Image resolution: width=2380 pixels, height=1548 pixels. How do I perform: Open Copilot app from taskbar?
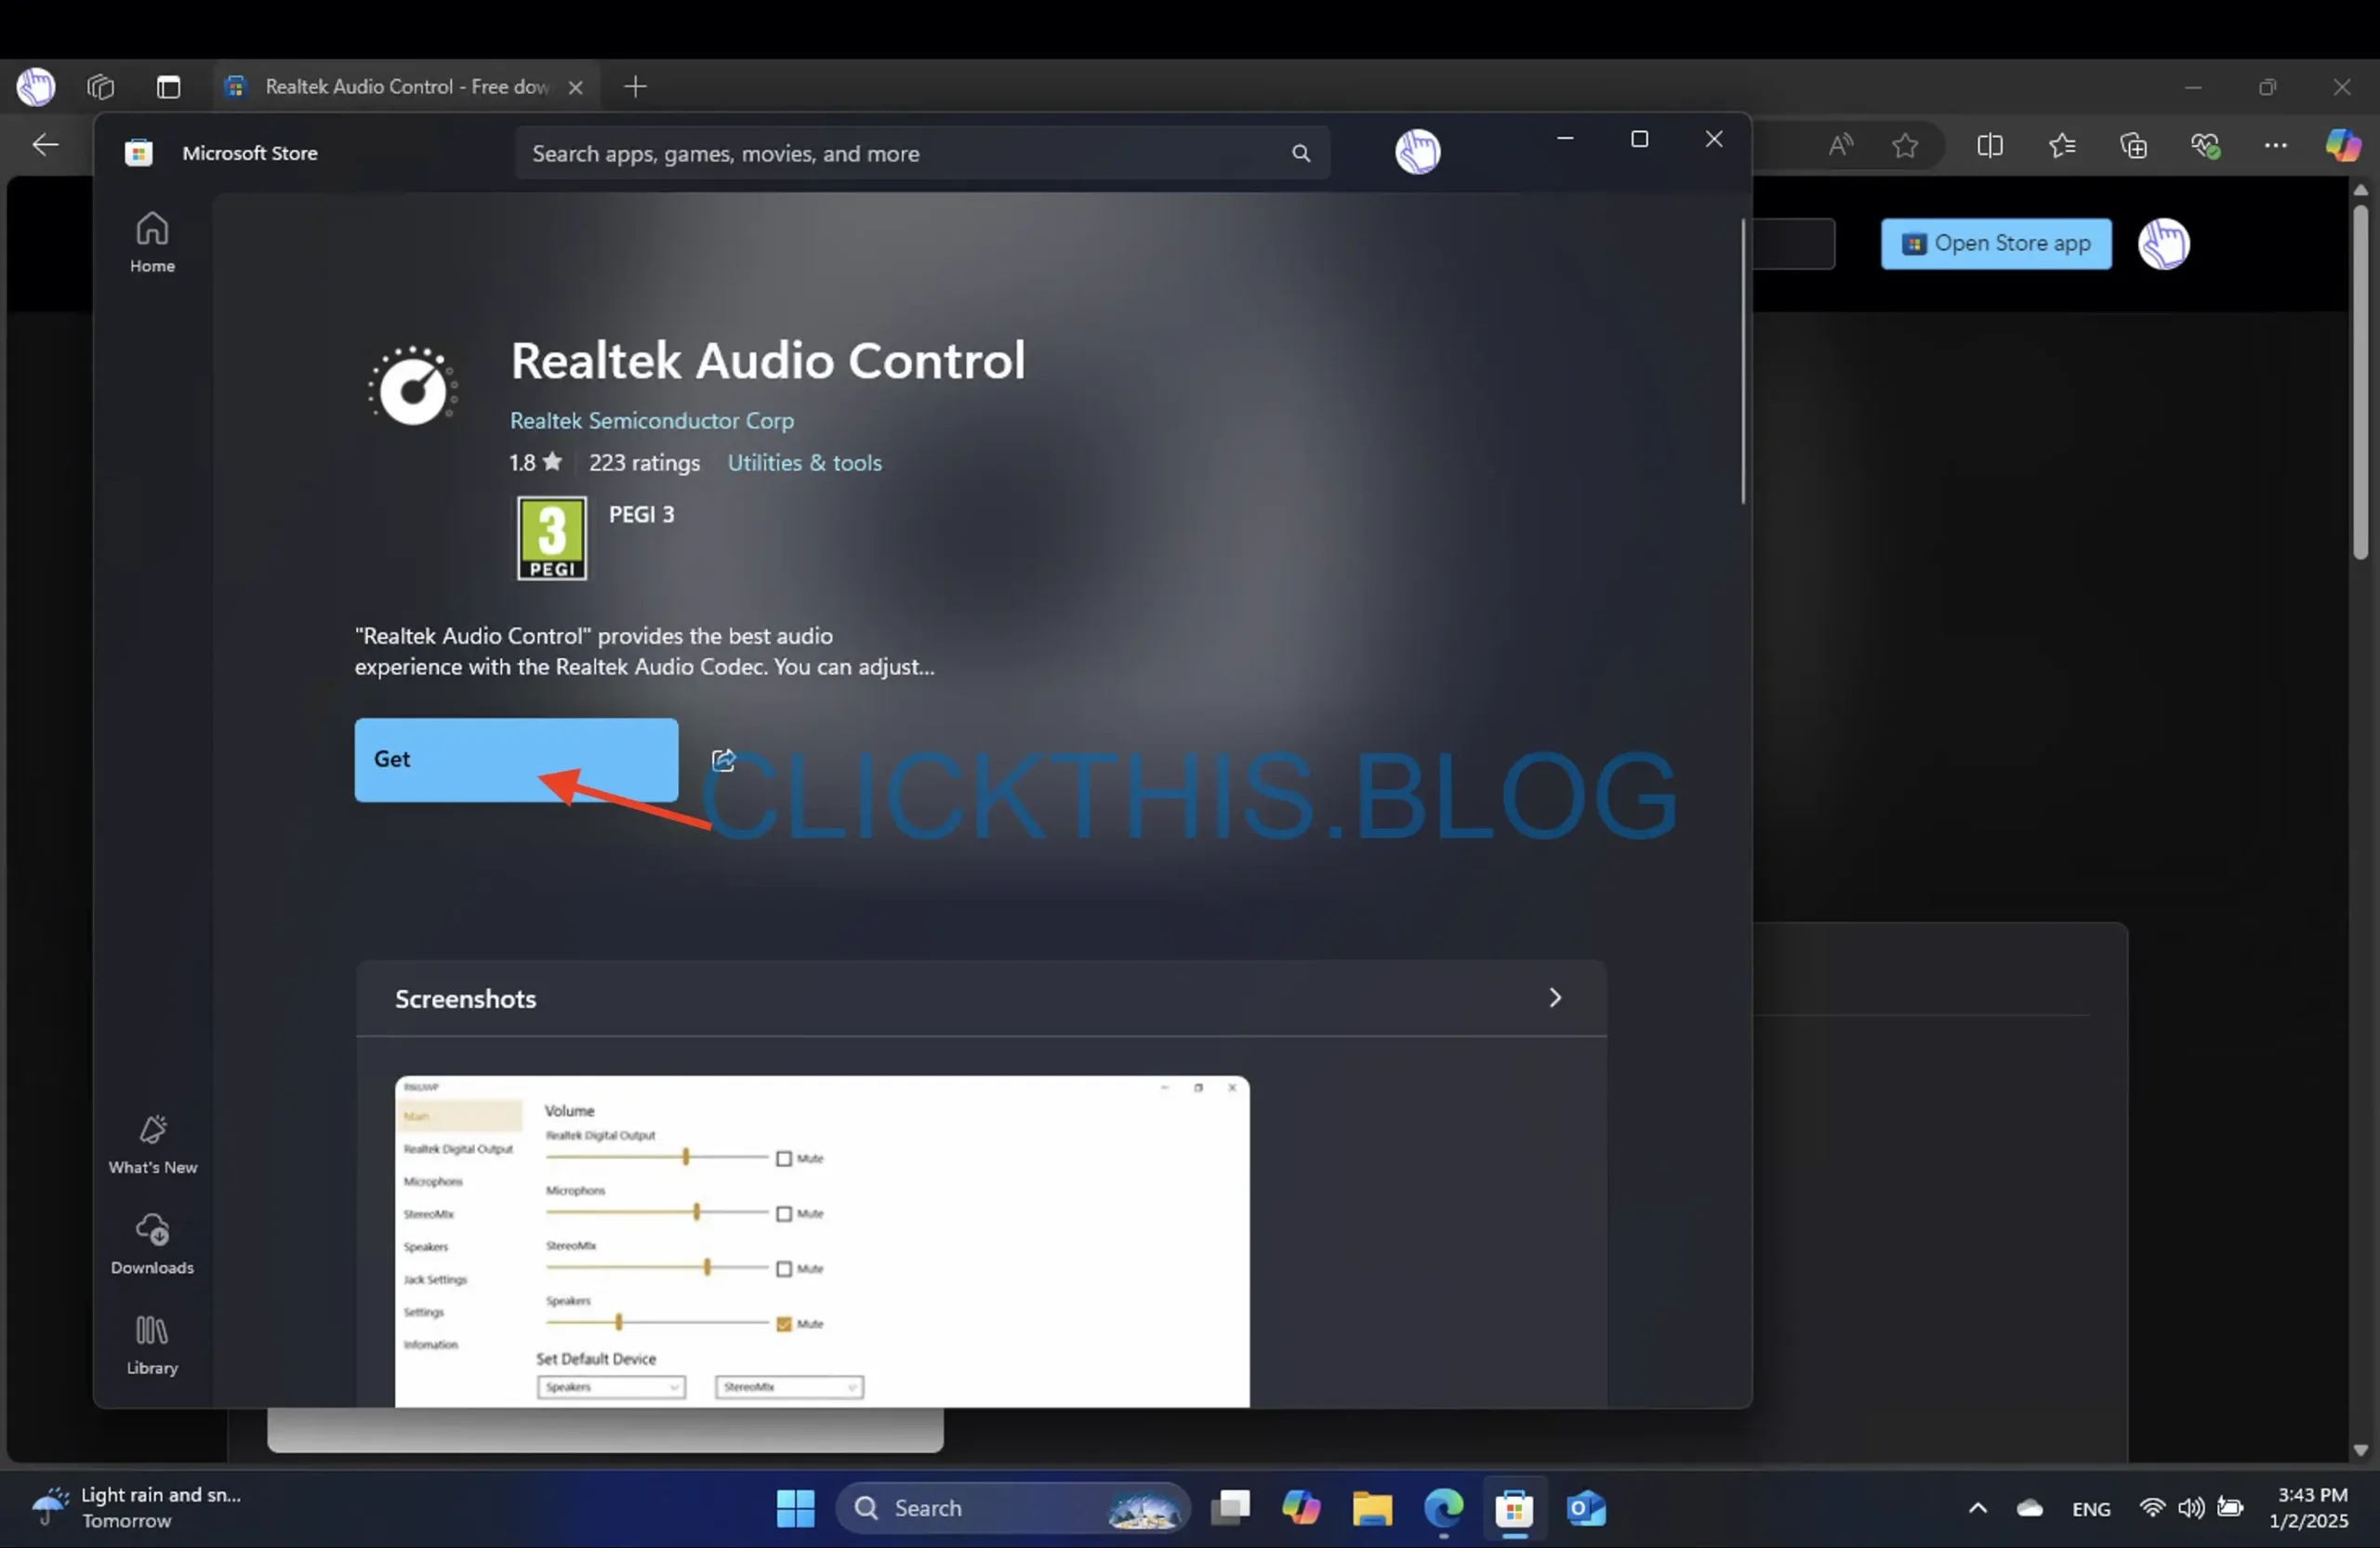pyautogui.click(x=1300, y=1508)
